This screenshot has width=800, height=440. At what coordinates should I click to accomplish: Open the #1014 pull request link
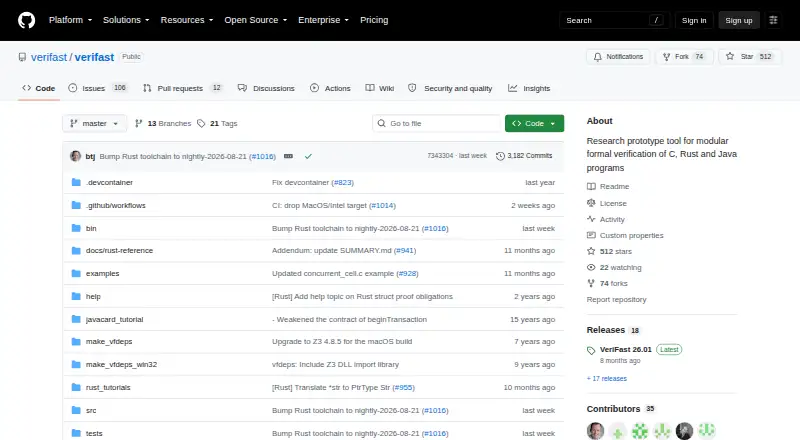pos(382,205)
